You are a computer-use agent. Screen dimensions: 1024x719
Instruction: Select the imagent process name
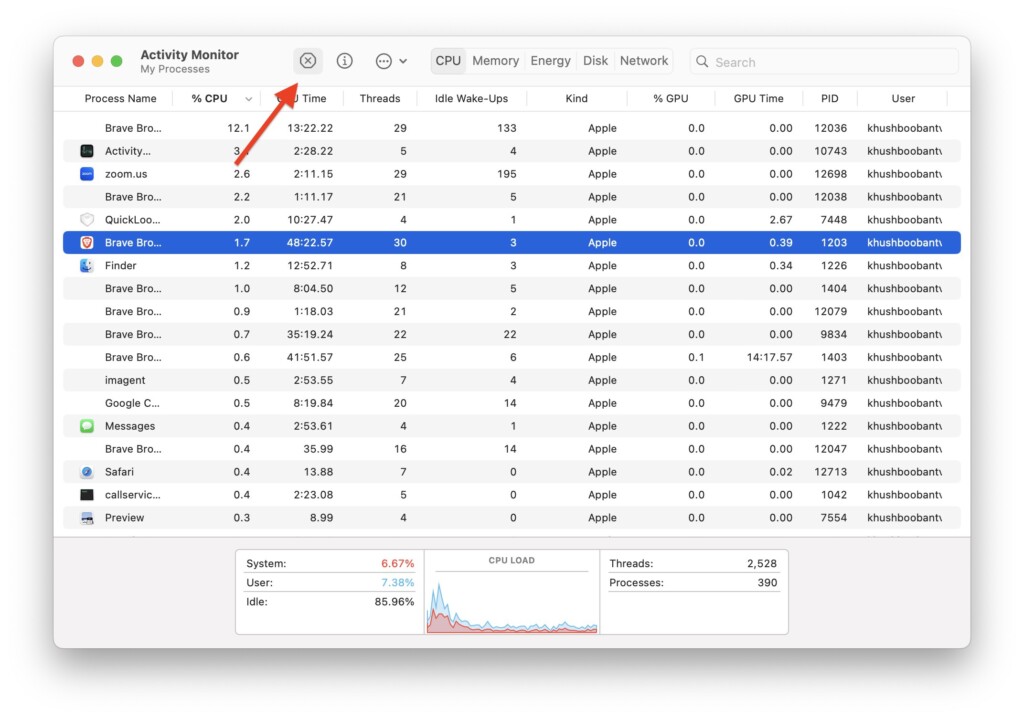125,380
